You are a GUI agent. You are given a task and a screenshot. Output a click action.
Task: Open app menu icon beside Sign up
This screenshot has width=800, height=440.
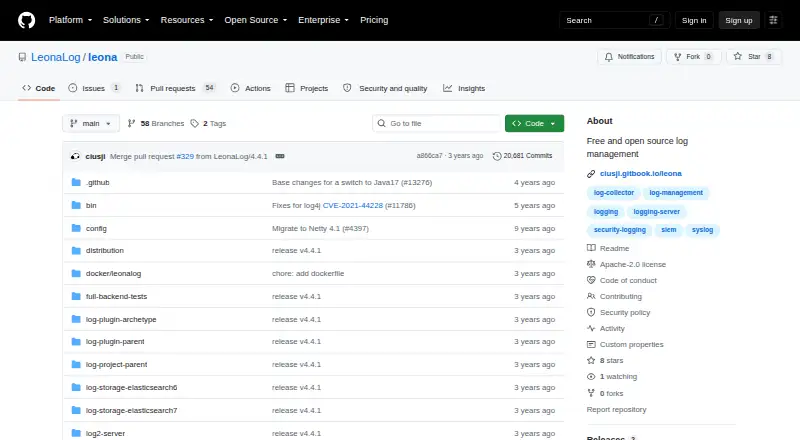pyautogui.click(x=773, y=20)
